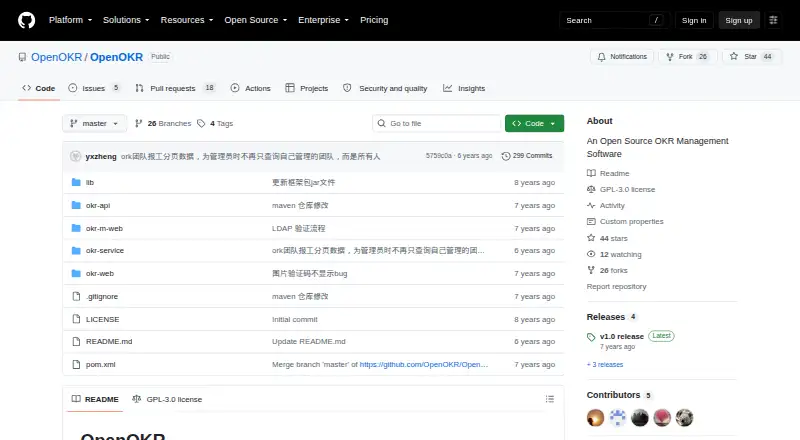Open the pom.xml file
800x440 pixels.
pos(101,364)
